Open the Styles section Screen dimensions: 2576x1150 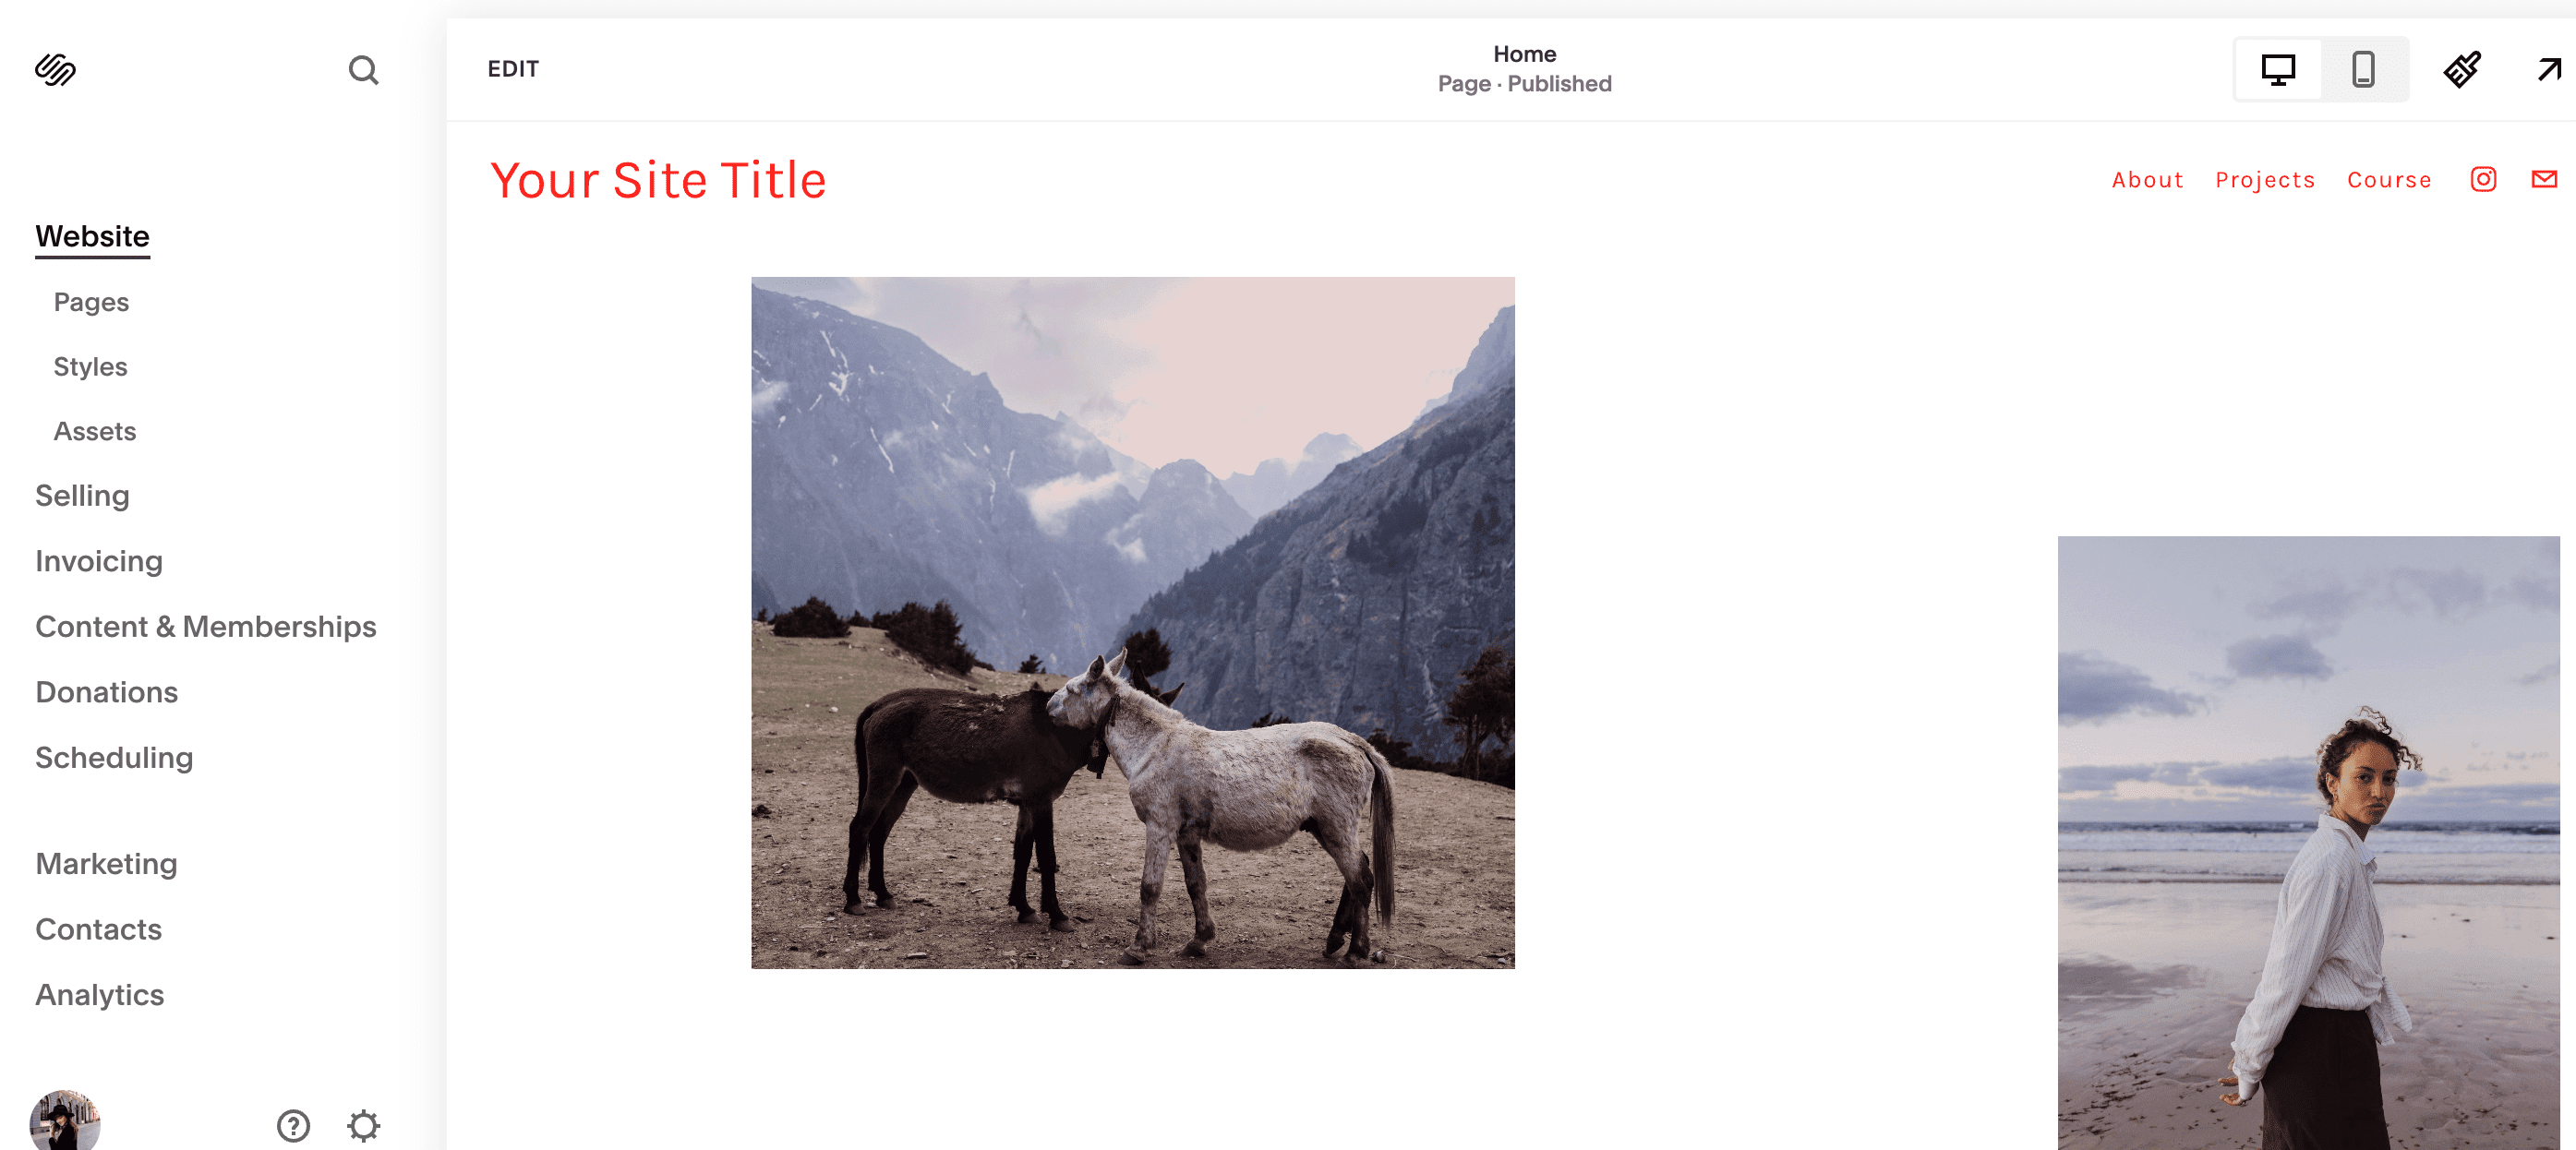90,365
